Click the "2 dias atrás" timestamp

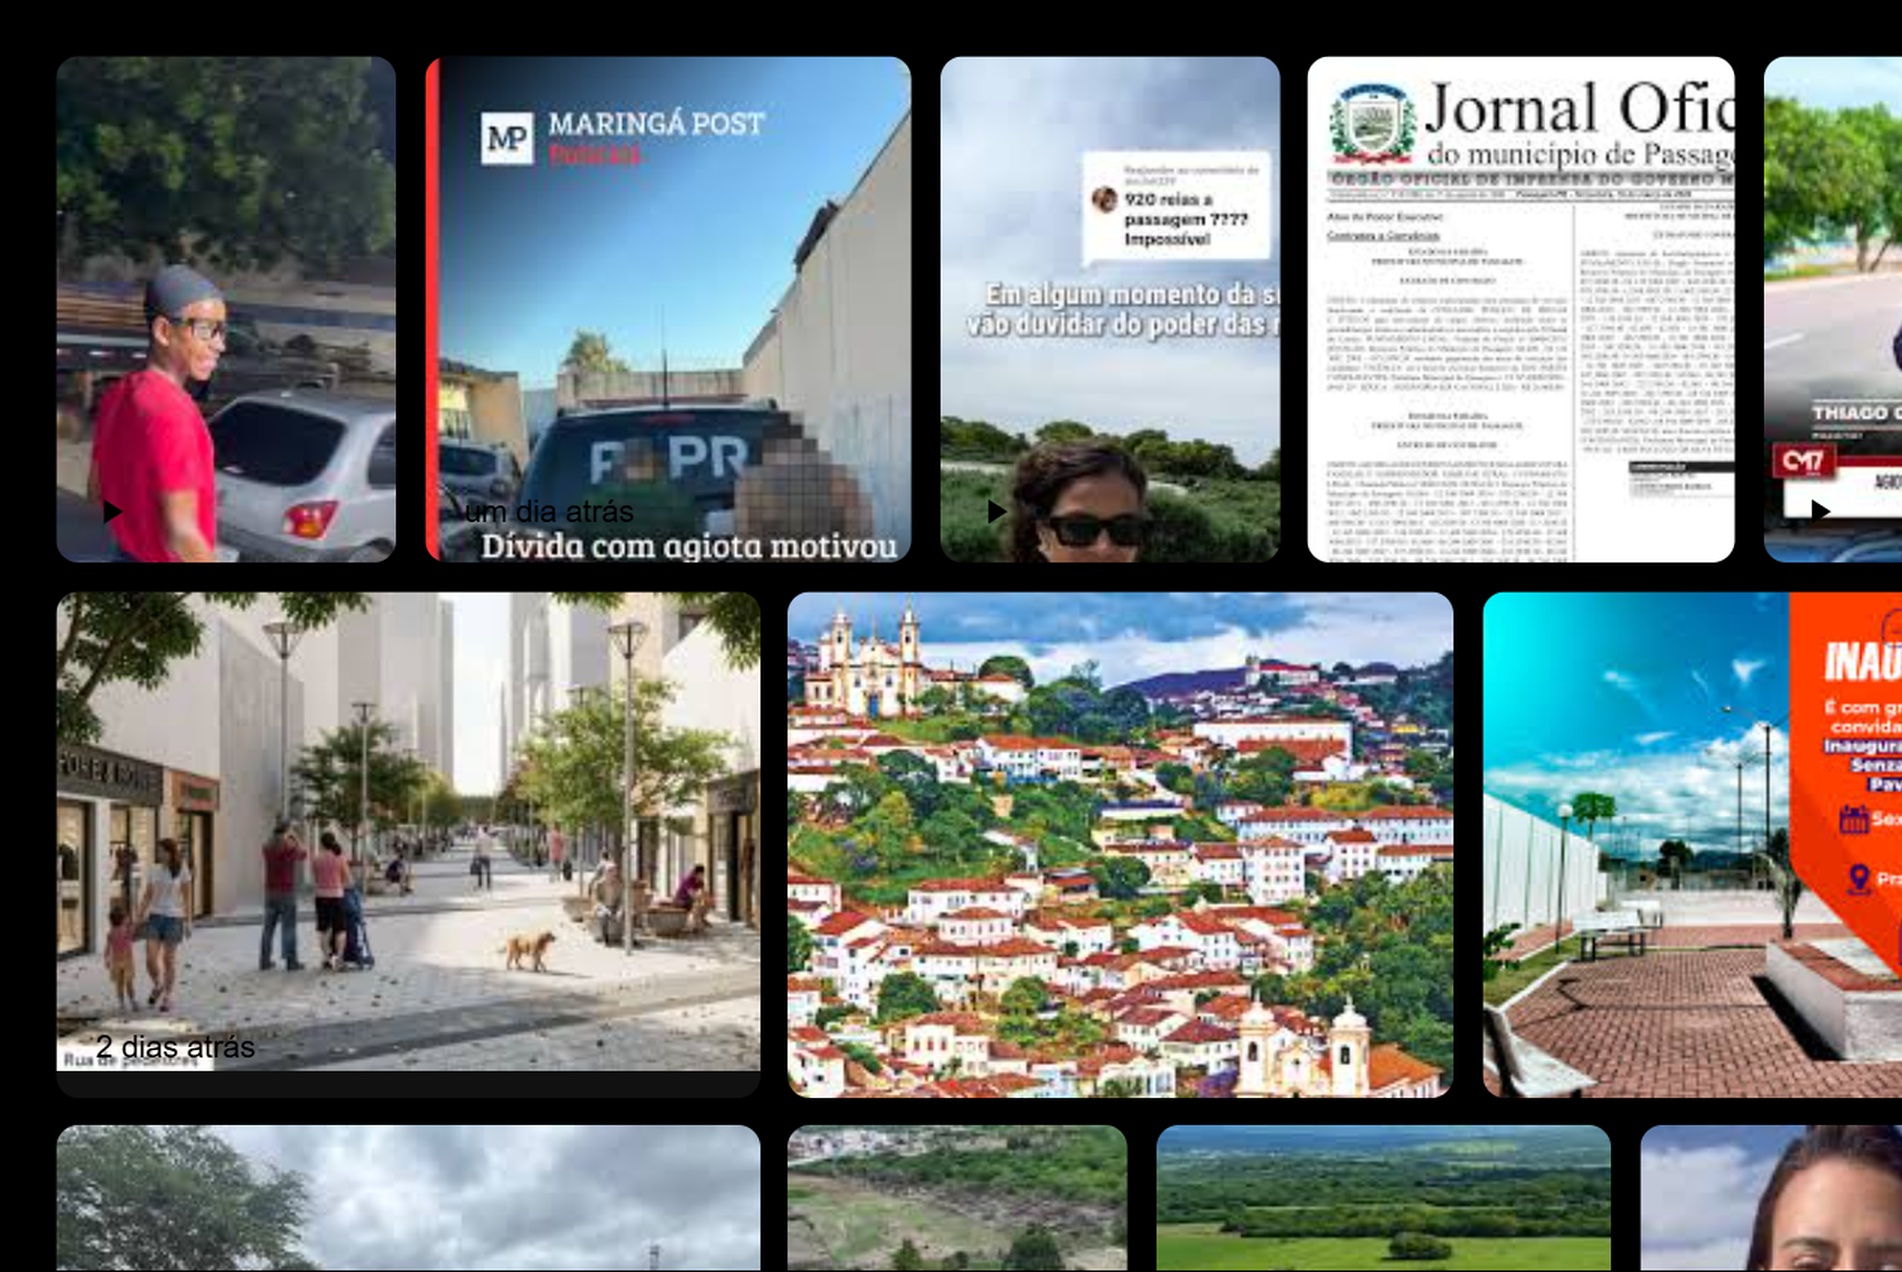[x=175, y=1047]
